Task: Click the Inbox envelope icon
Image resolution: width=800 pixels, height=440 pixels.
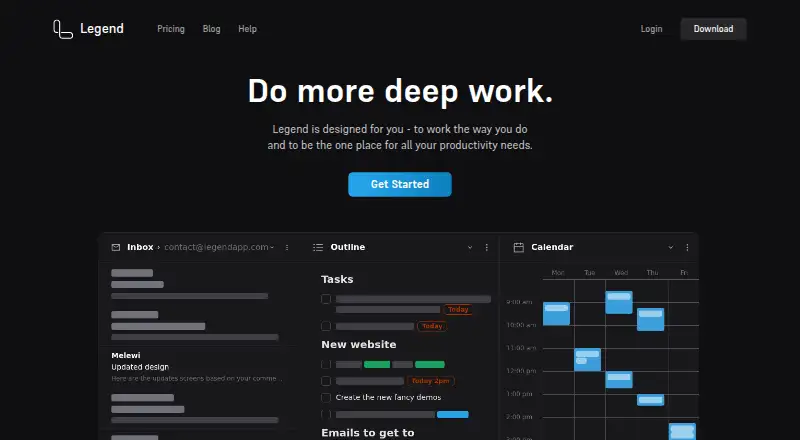Action: 116,247
